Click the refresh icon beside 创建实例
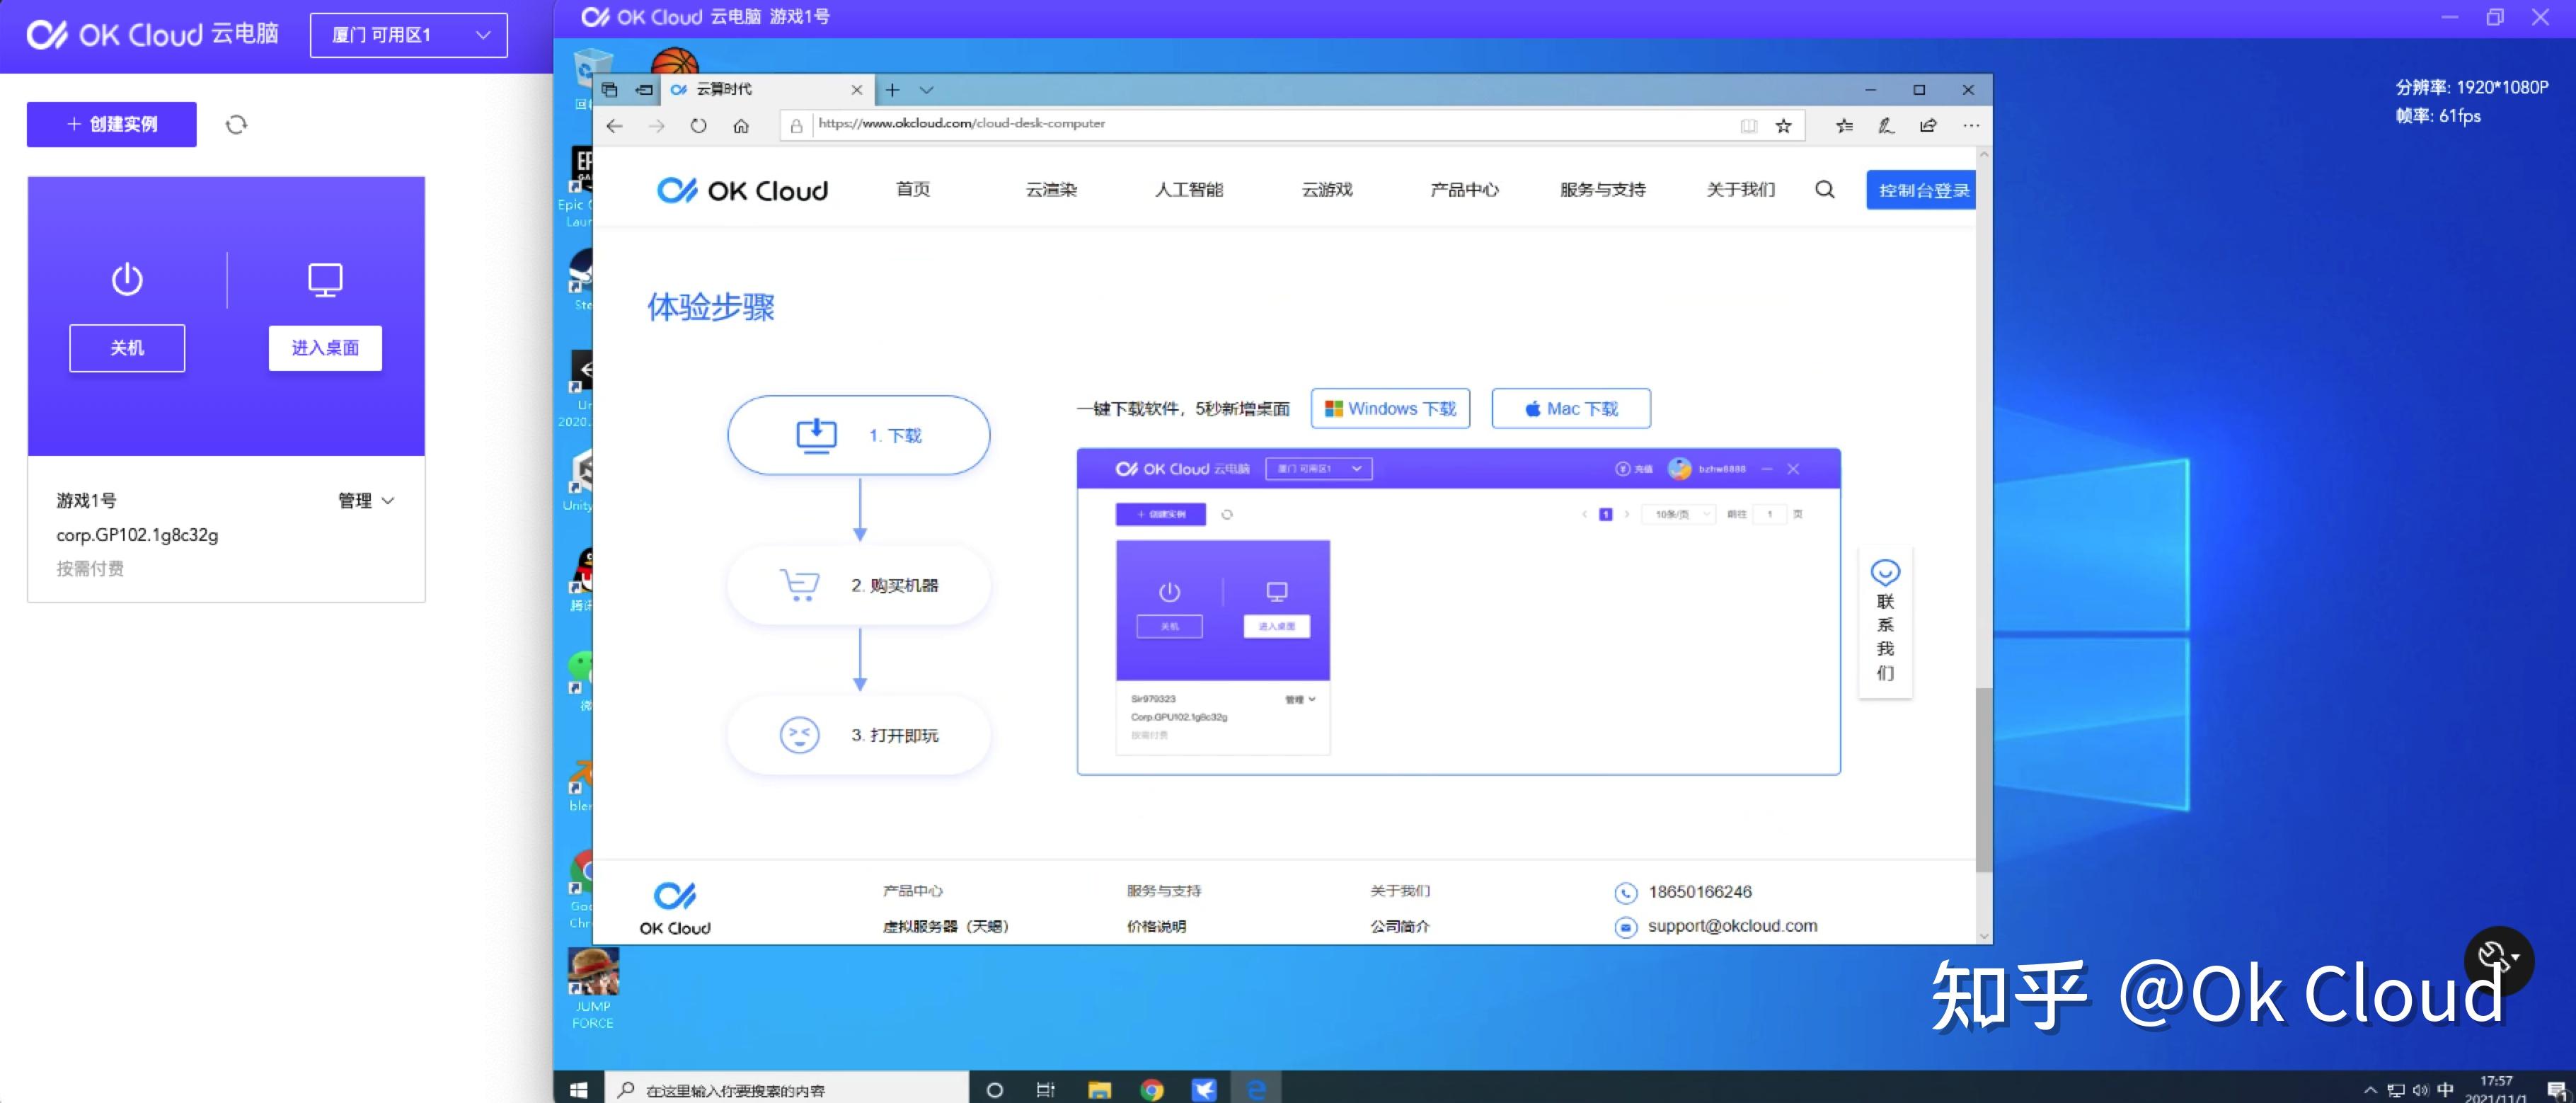 pyautogui.click(x=236, y=125)
